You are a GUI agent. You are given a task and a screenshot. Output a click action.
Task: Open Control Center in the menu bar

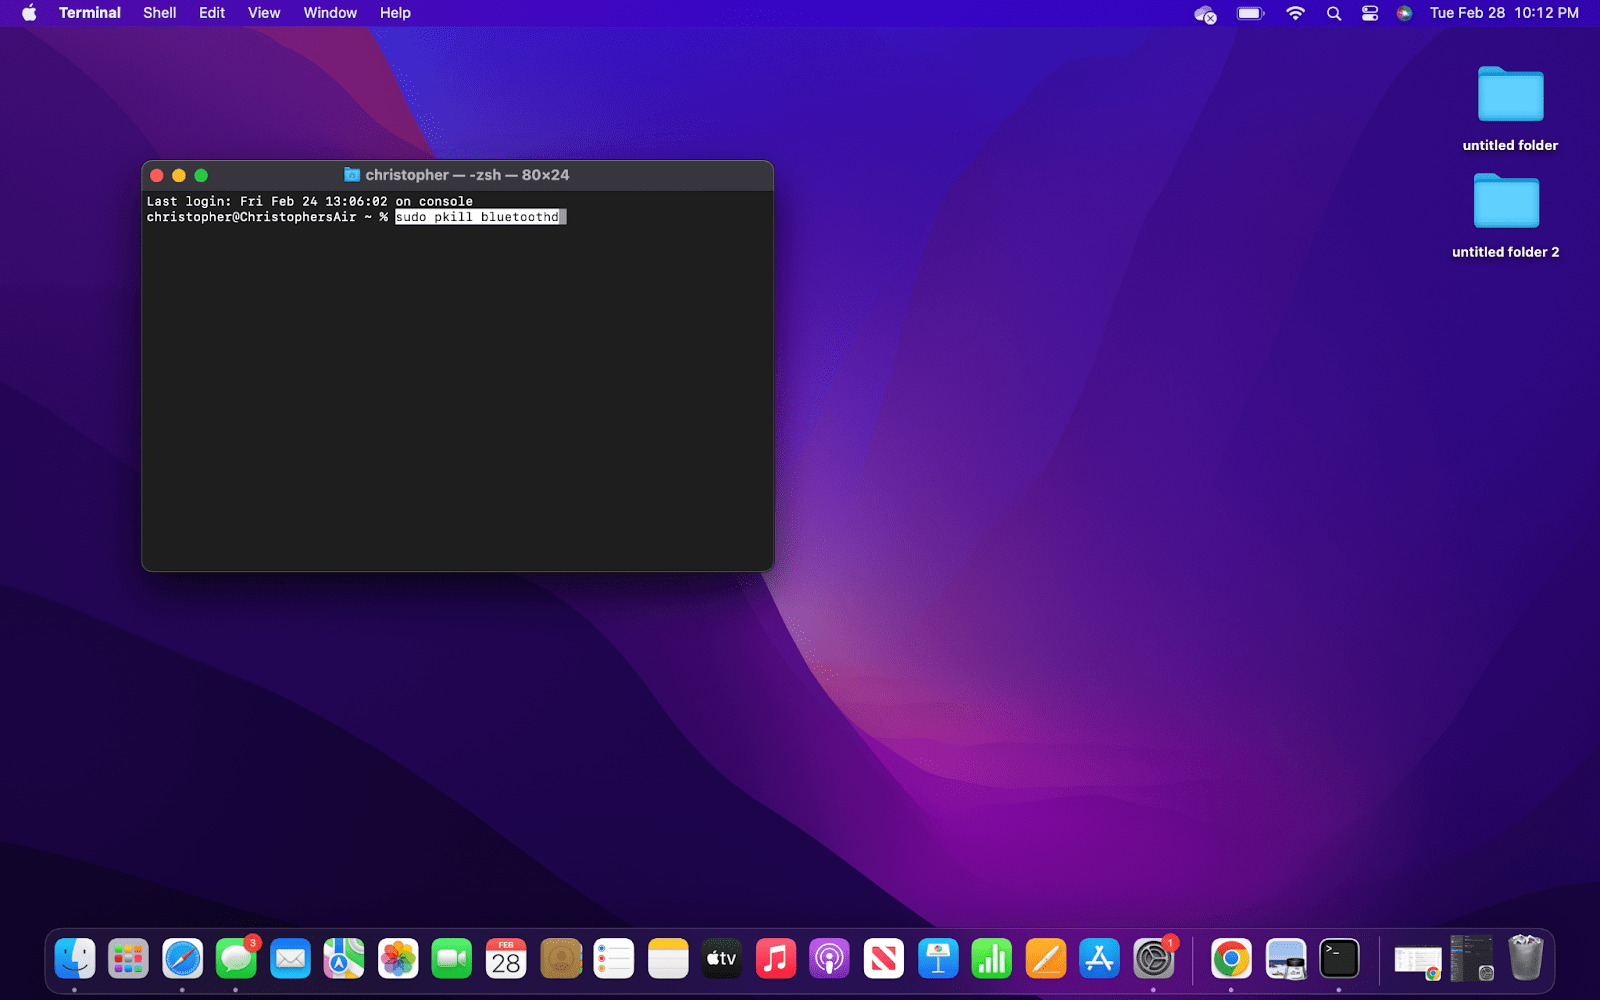(x=1369, y=13)
